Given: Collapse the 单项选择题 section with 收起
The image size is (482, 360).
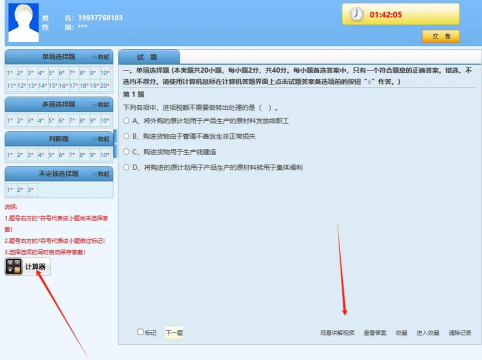Looking at the screenshot, I should pyautogui.click(x=101, y=57).
